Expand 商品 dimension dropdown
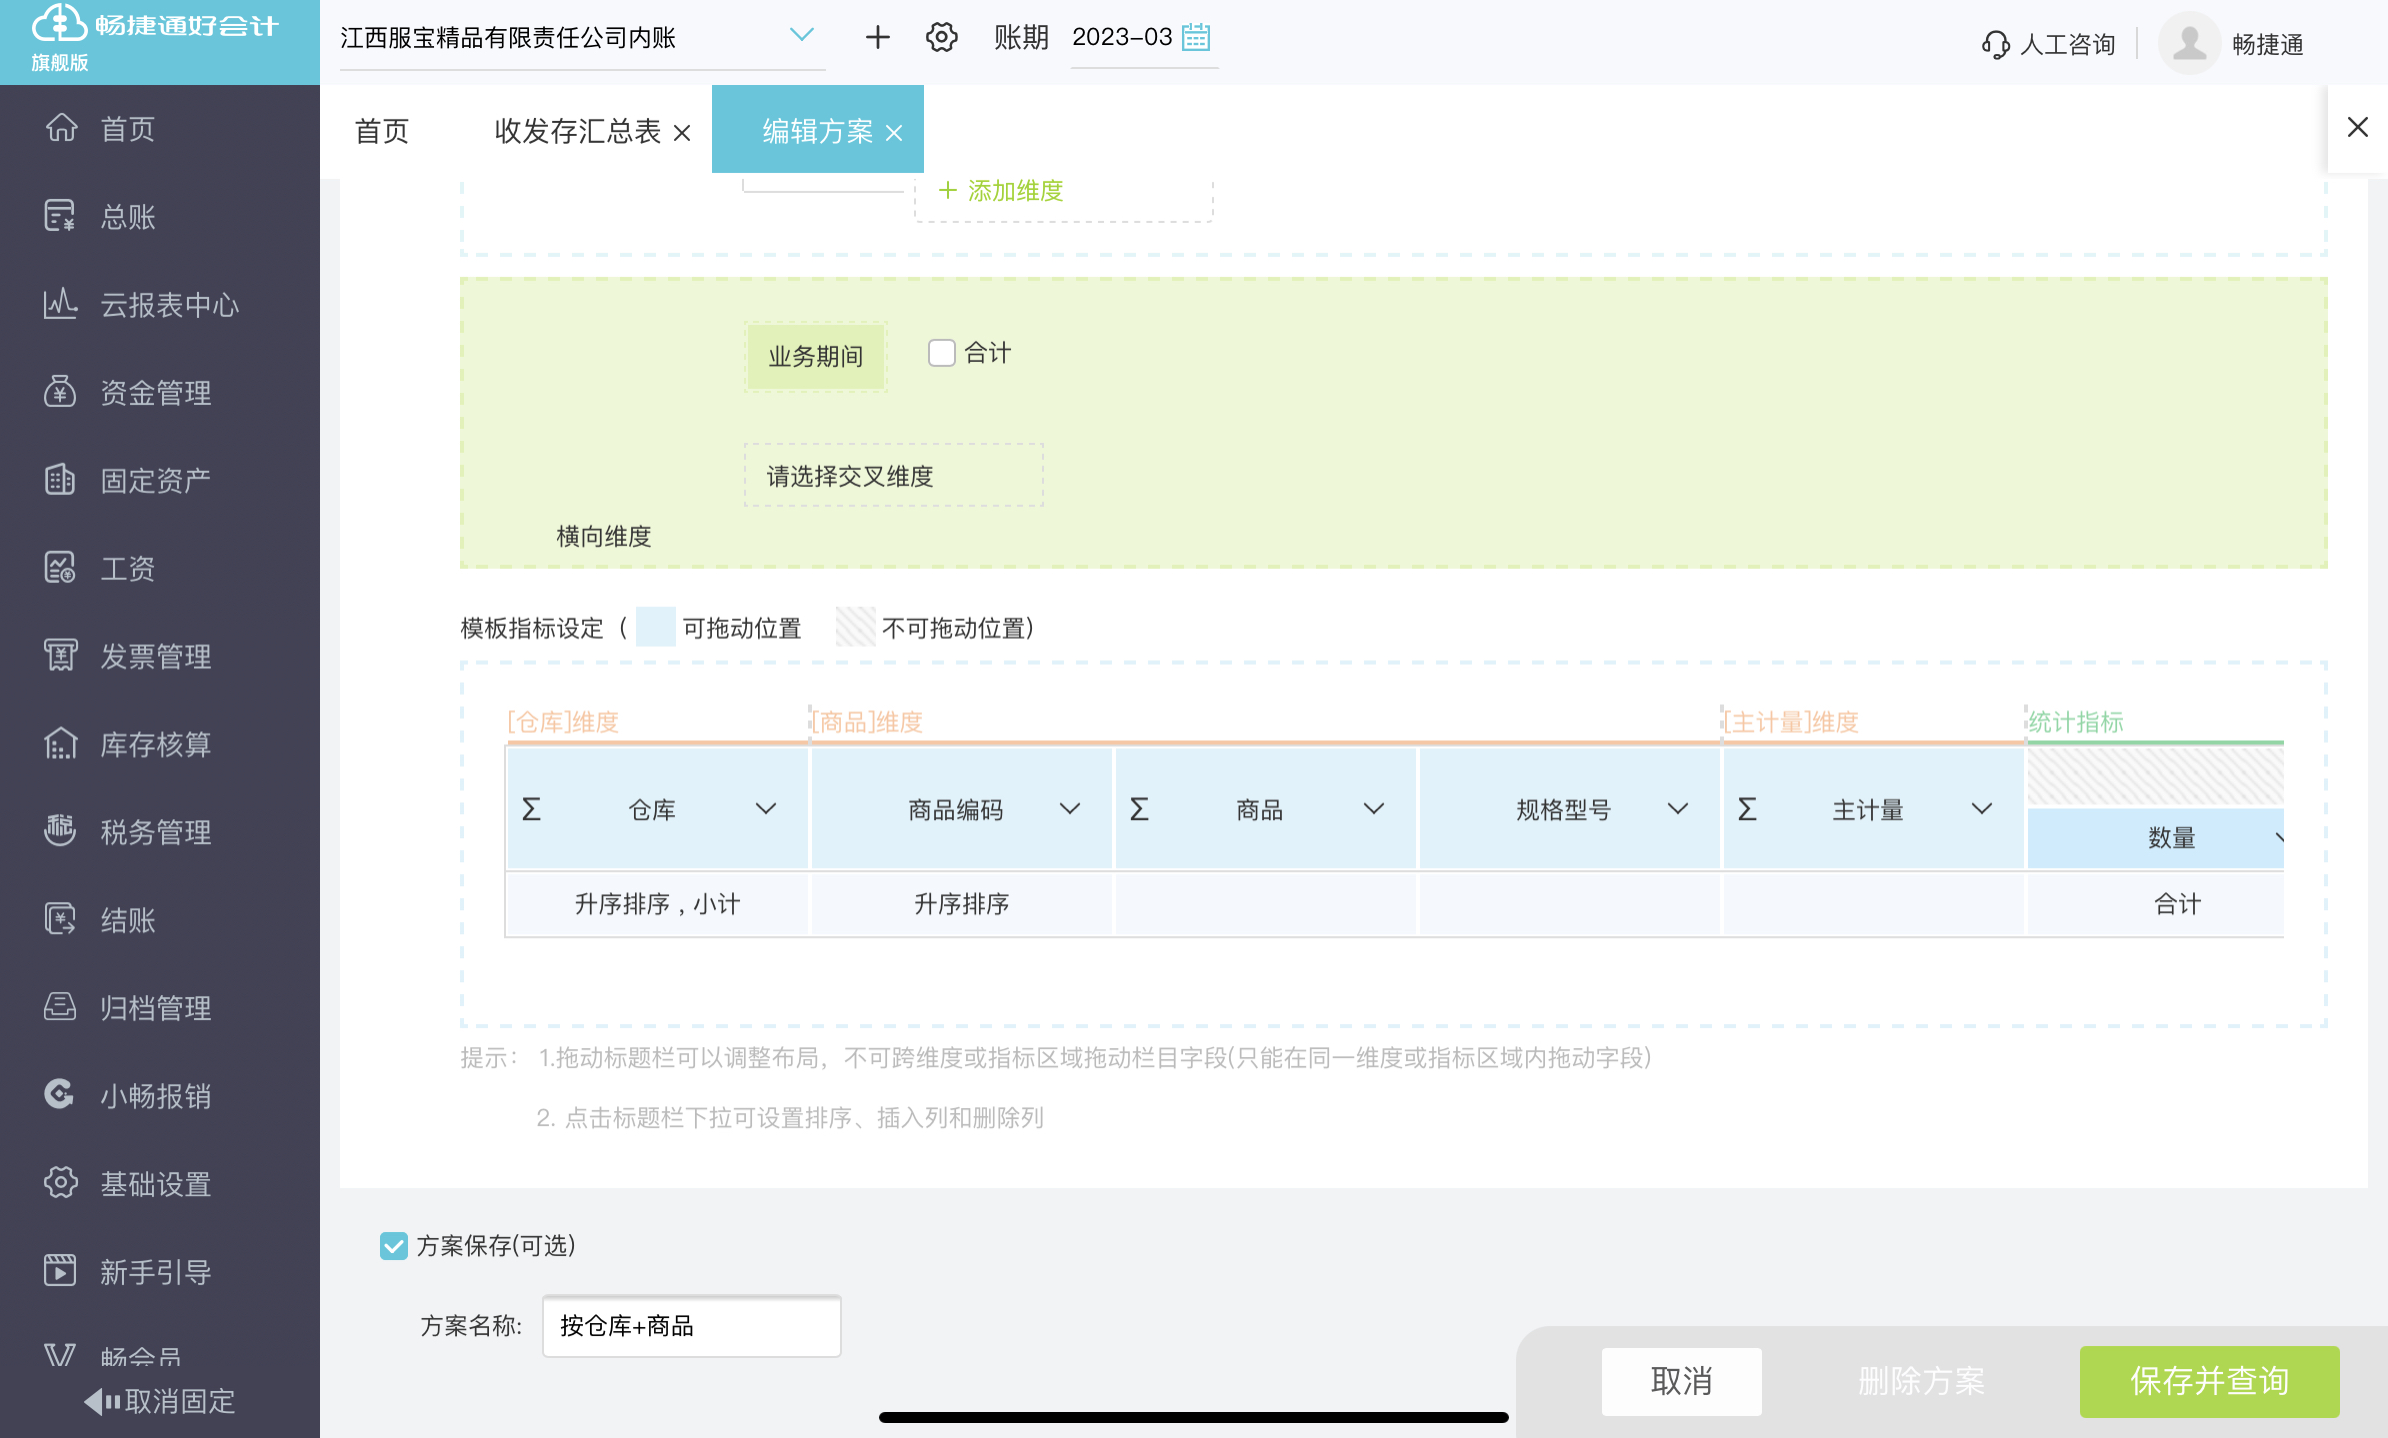Viewport: 2388px width, 1438px height. (1375, 807)
